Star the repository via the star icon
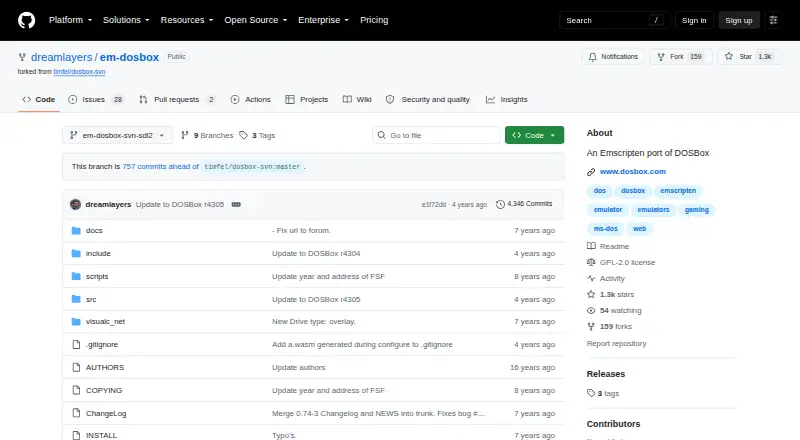The width and height of the screenshot is (800, 440). [x=729, y=57]
